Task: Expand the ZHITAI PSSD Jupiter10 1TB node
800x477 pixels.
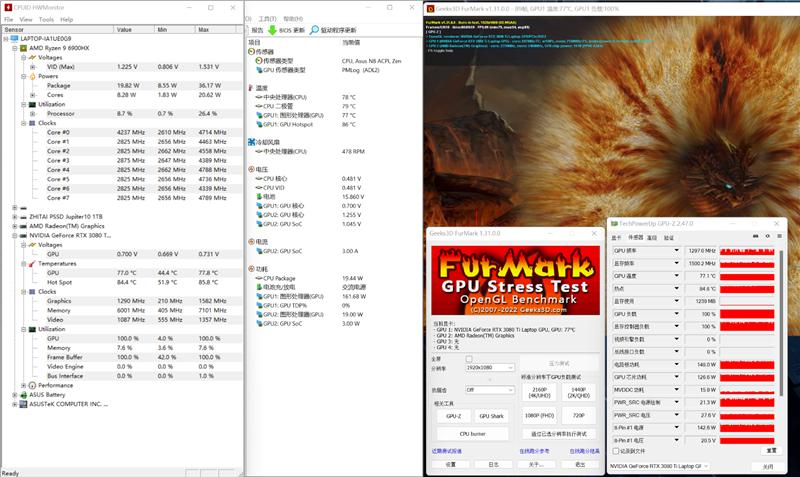Action: click(x=15, y=216)
